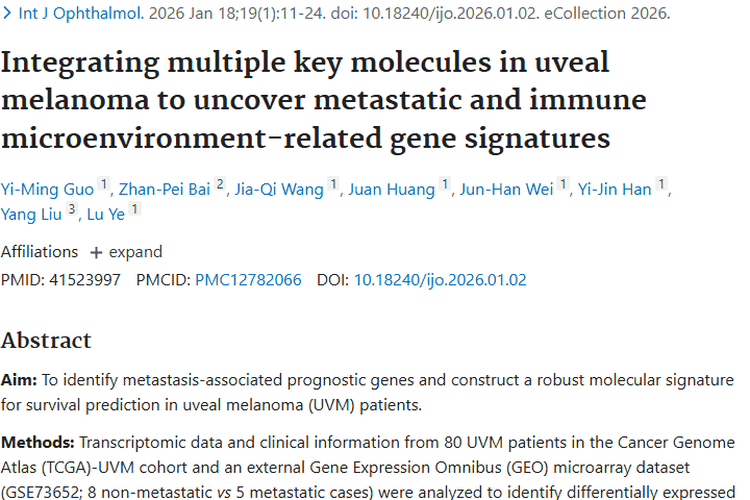The height and width of the screenshot is (500, 750).
Task: Click affiliation superscript 2 after Zhan-Pei Bai
Action: tap(220, 184)
